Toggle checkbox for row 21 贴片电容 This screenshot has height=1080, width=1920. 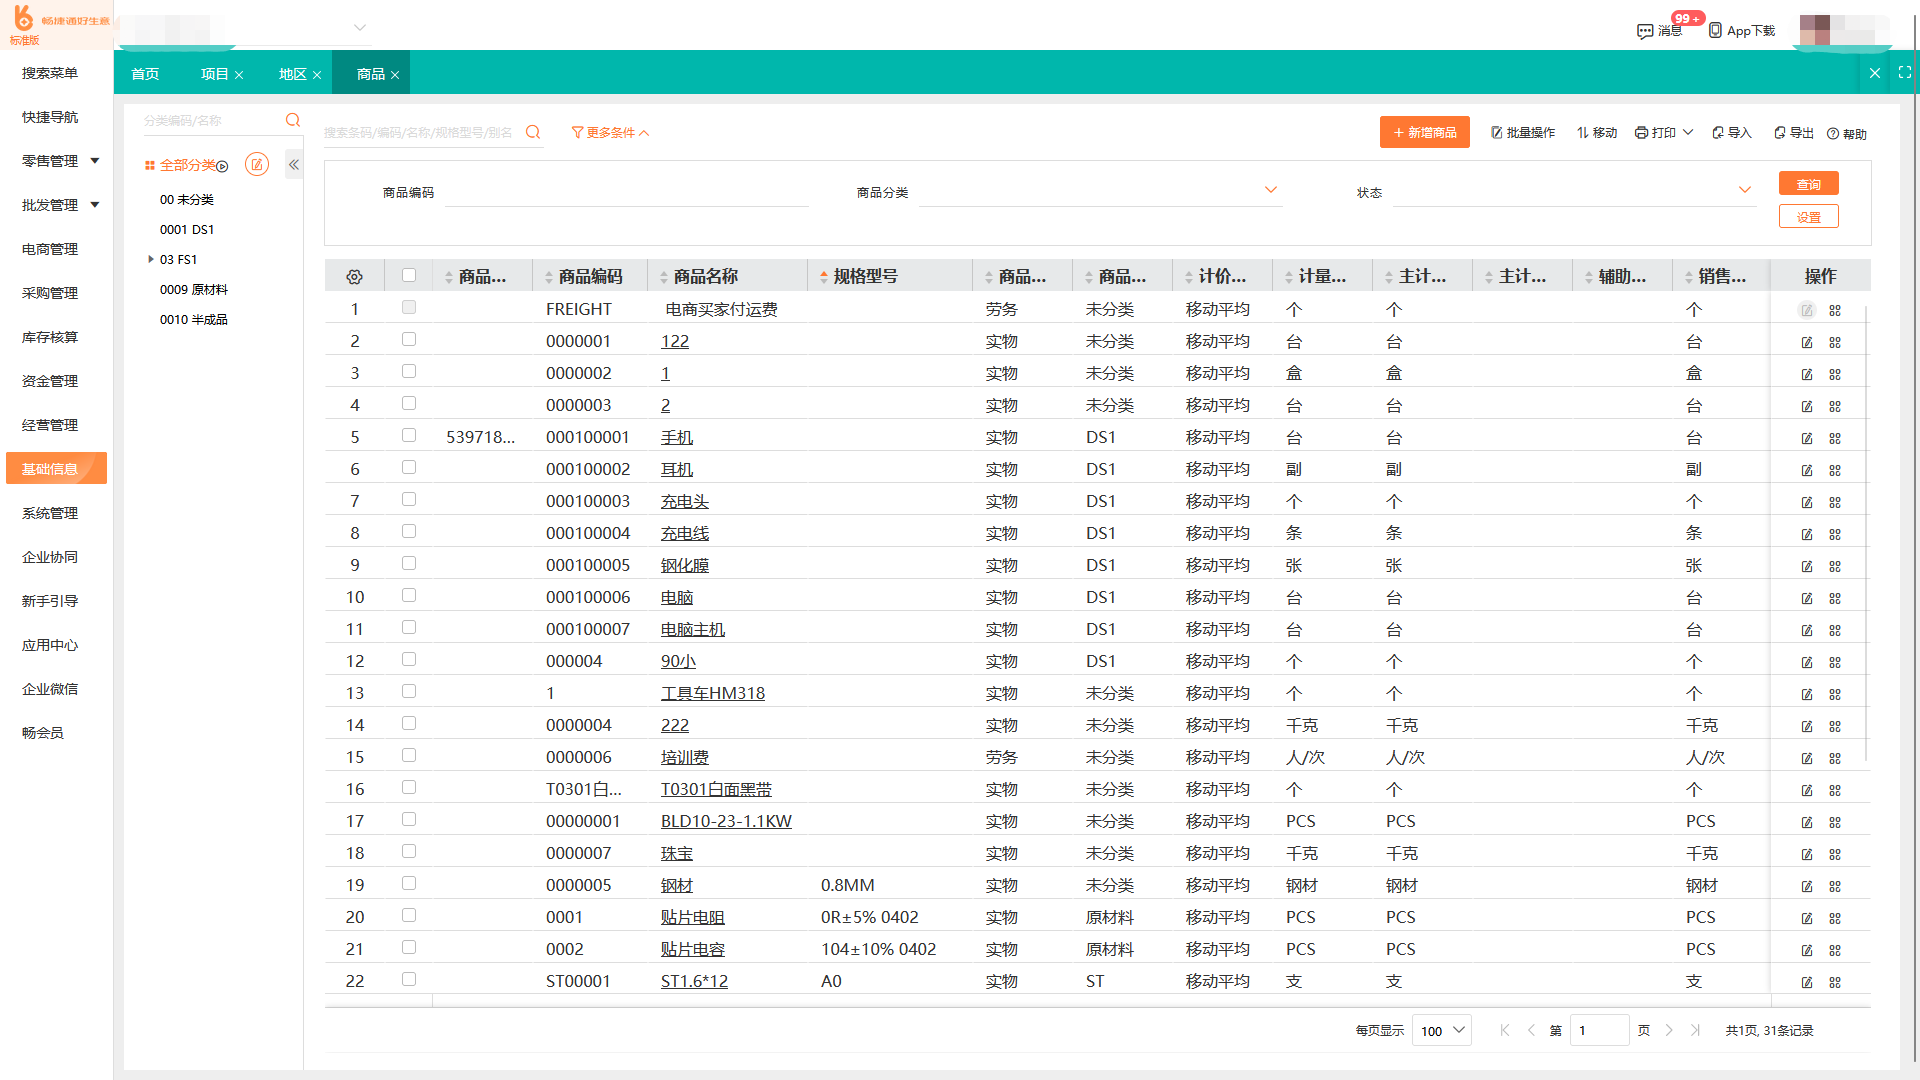coord(411,949)
